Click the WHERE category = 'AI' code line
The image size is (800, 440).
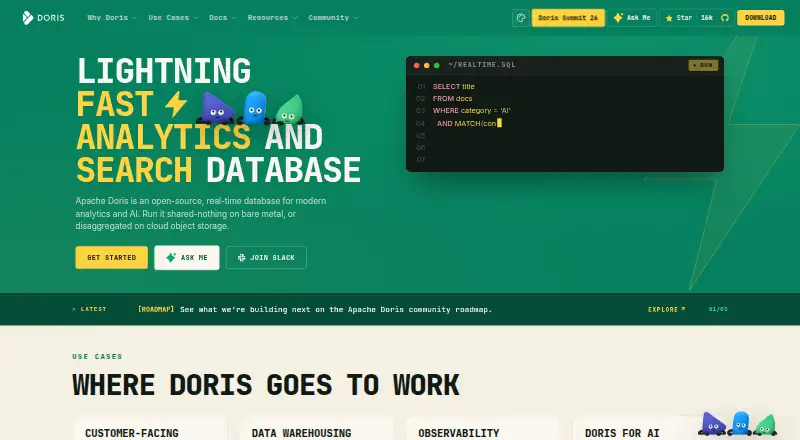pyautogui.click(x=471, y=111)
